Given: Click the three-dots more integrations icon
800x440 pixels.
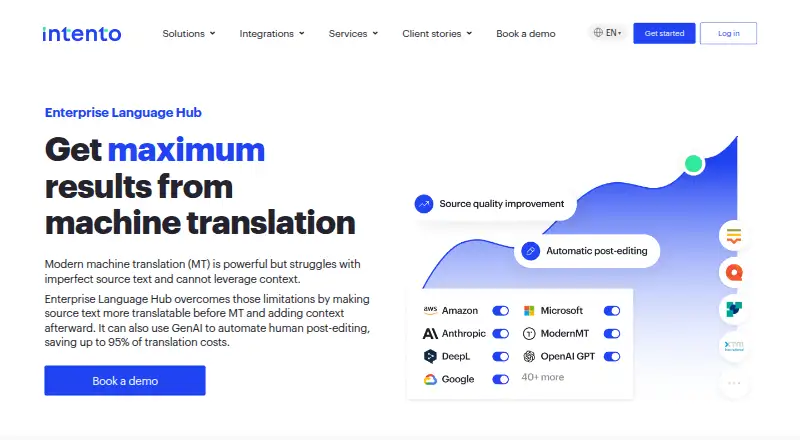Looking at the screenshot, I should click(734, 383).
